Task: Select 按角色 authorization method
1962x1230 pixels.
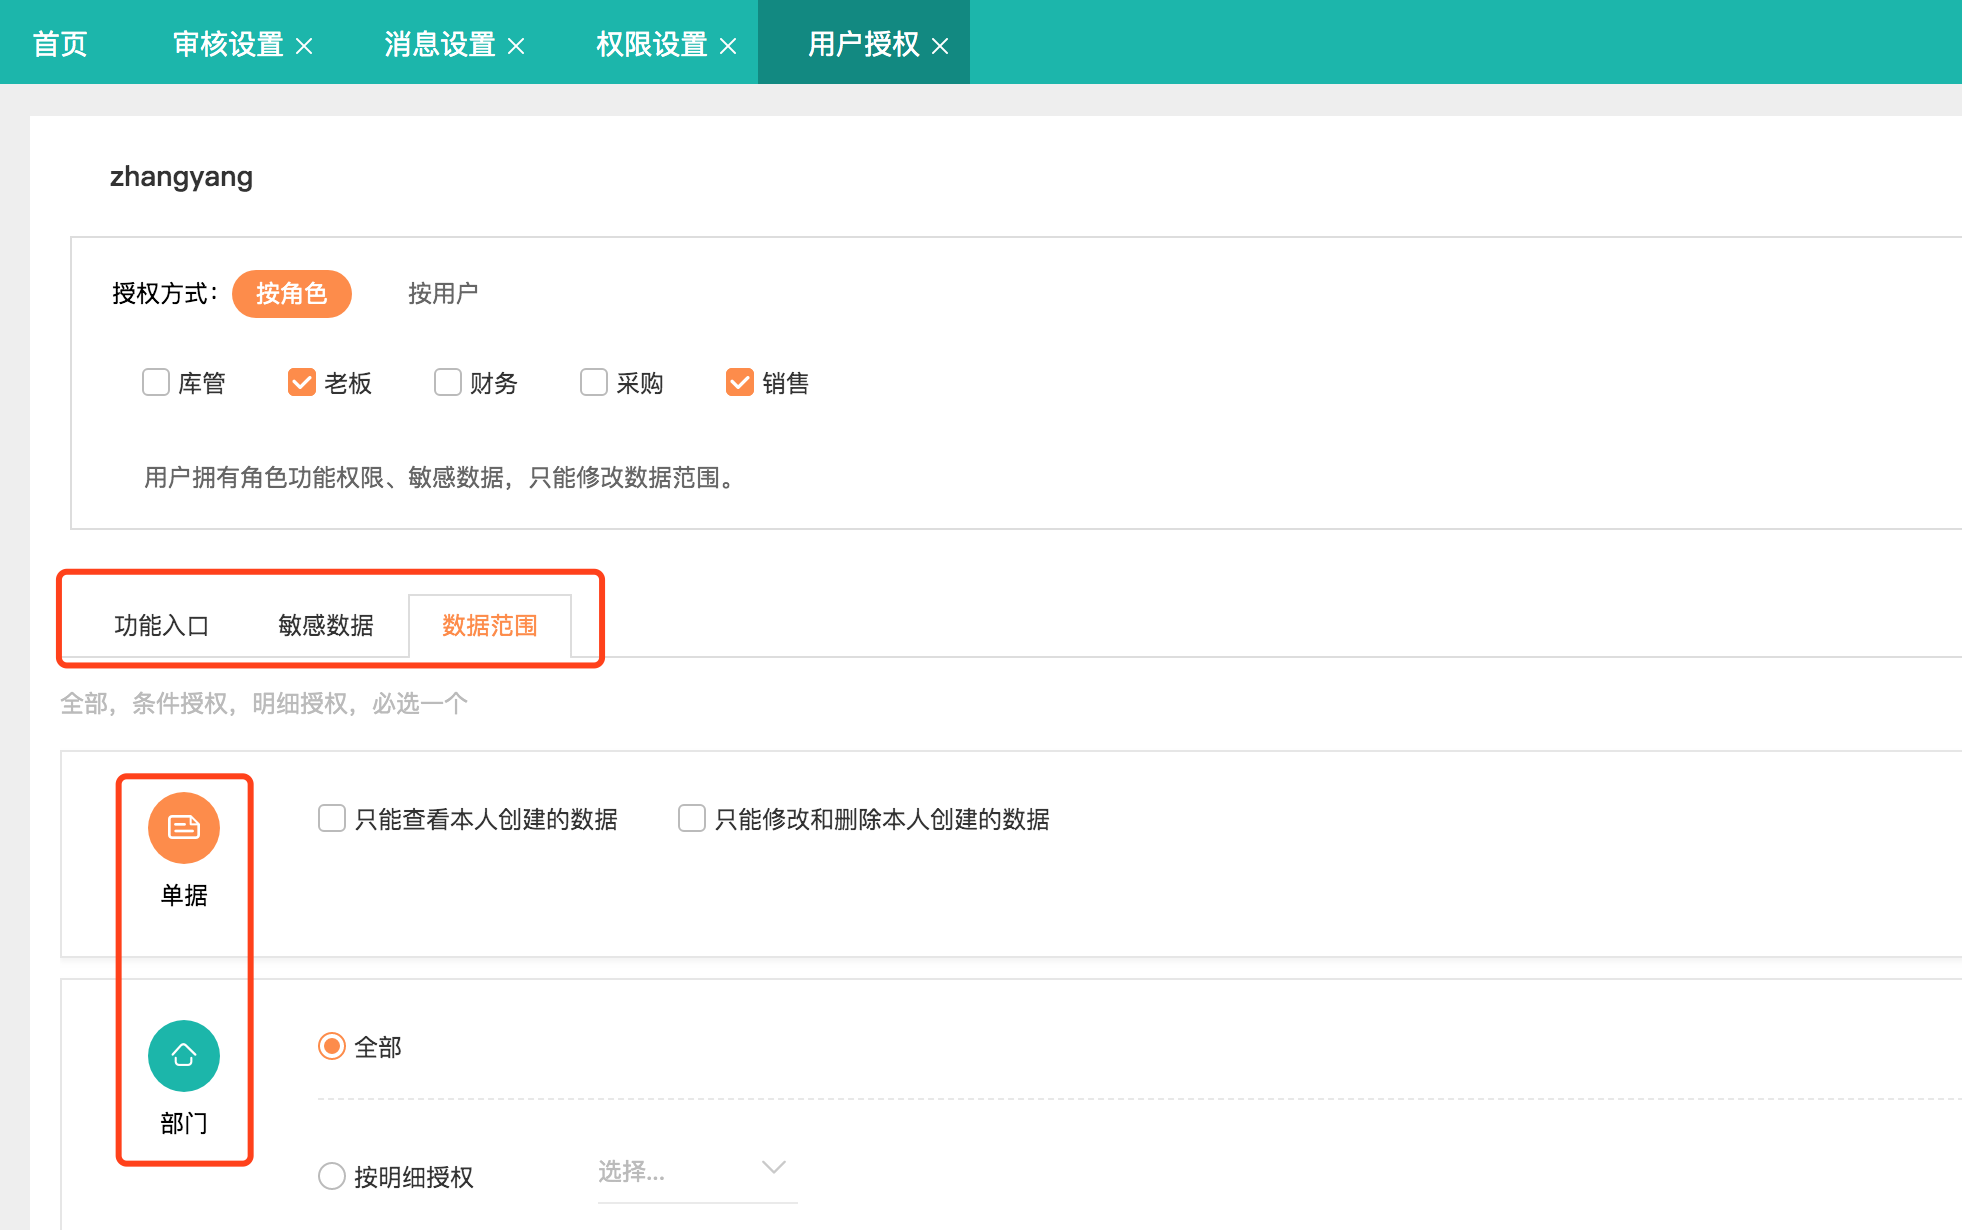Action: (x=292, y=292)
